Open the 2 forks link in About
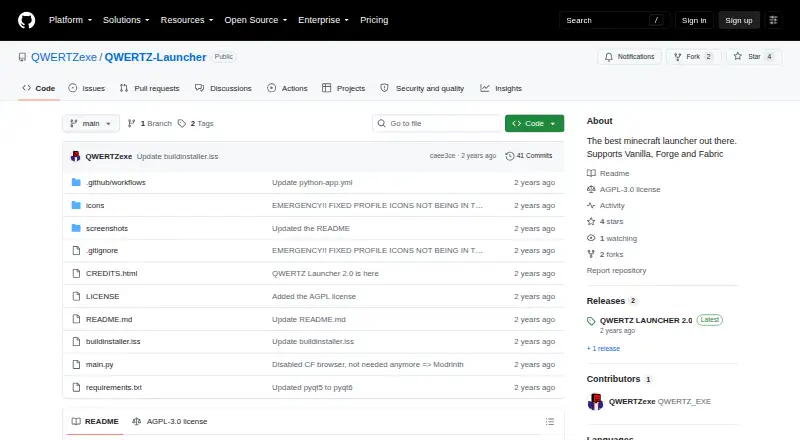The width and height of the screenshot is (800, 440). click(x=605, y=254)
